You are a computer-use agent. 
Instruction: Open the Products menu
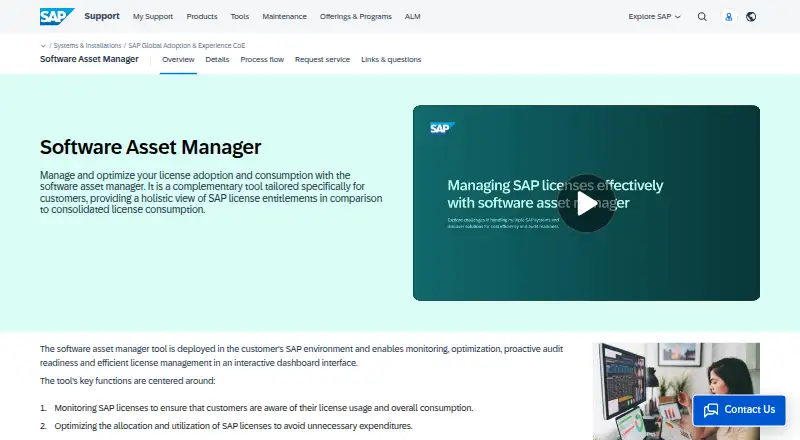(x=202, y=17)
